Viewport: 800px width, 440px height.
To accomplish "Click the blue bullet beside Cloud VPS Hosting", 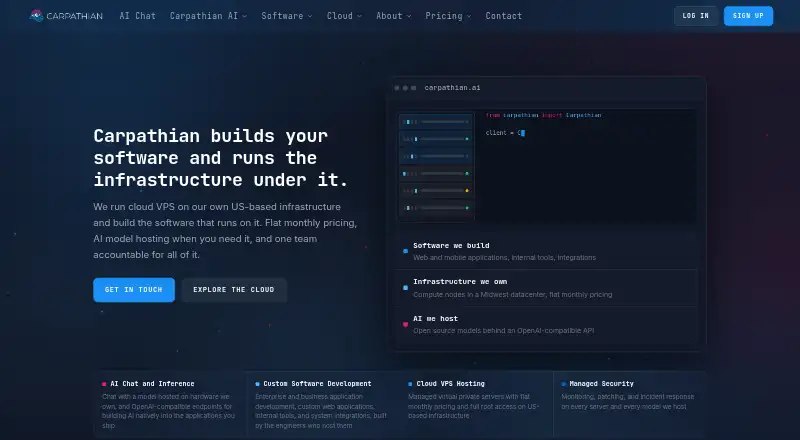I will coord(410,384).
